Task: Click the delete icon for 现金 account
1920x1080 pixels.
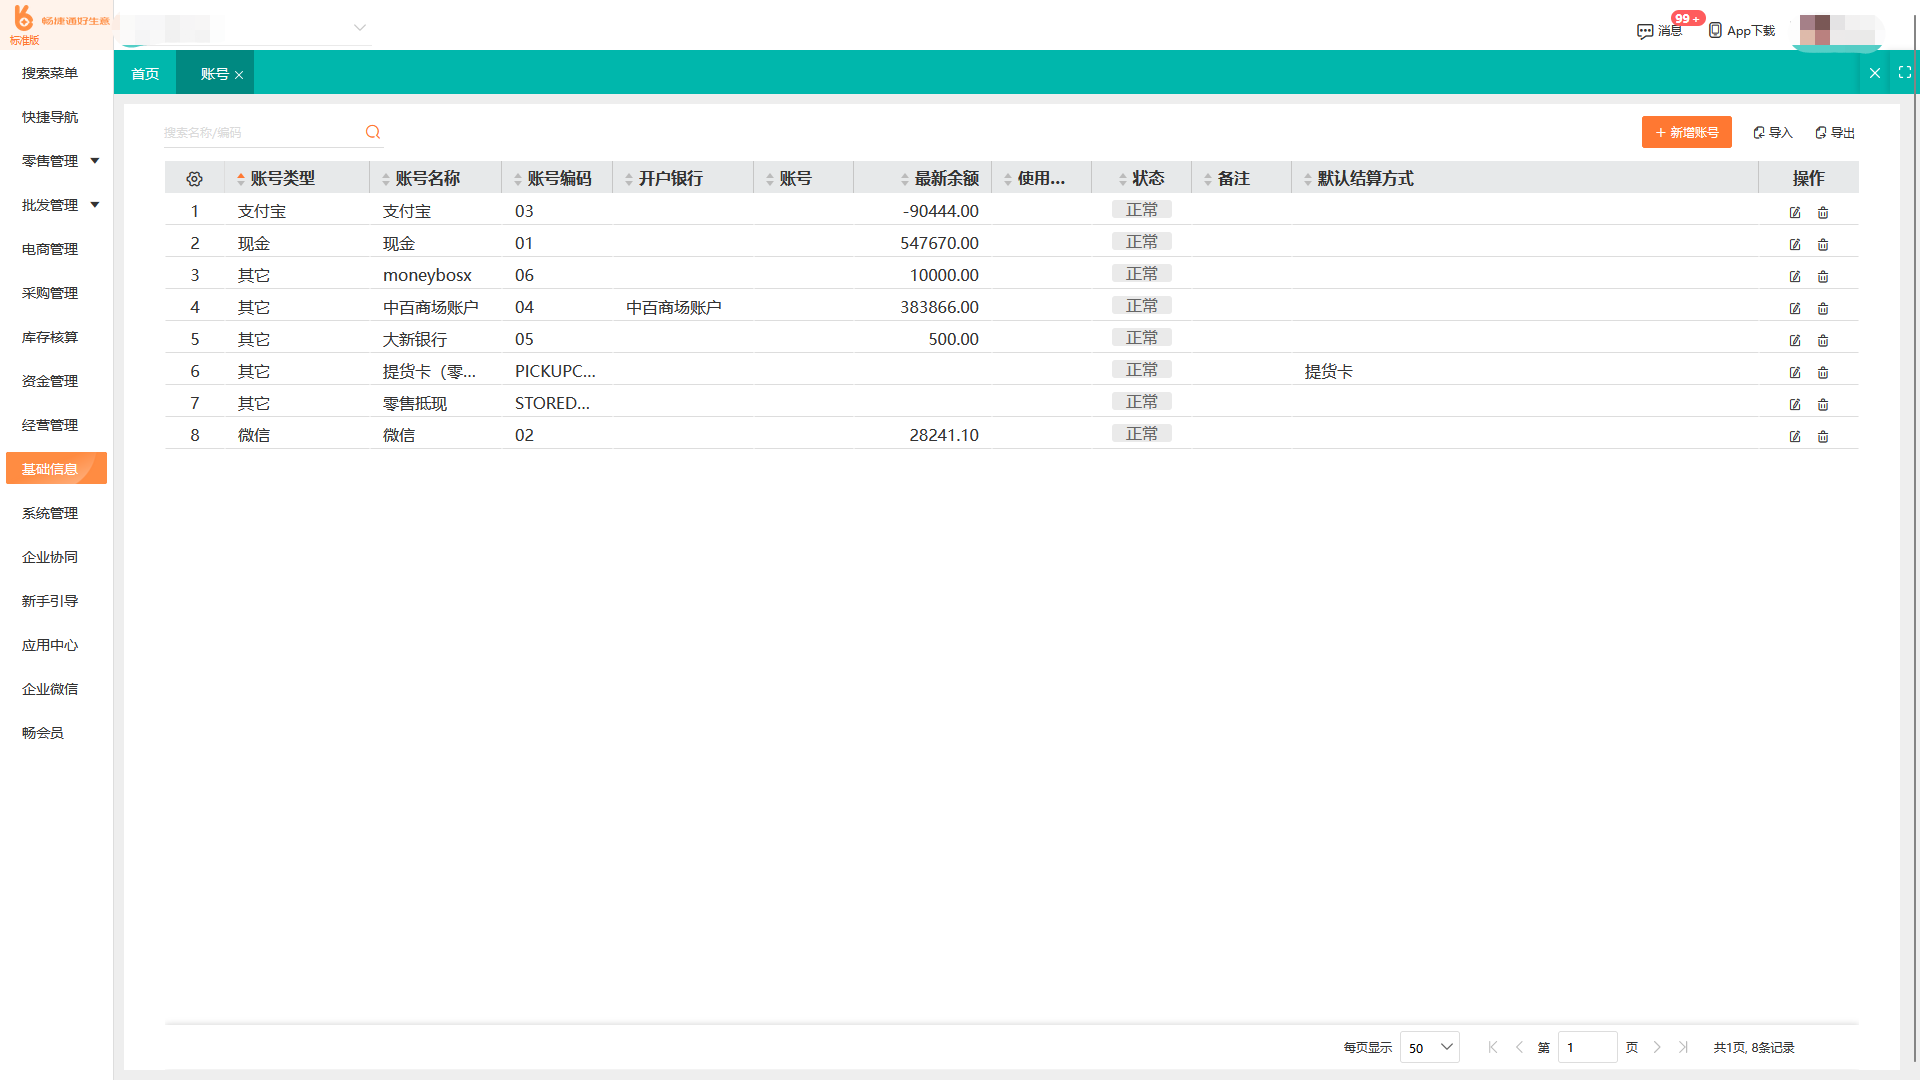Action: click(1824, 243)
